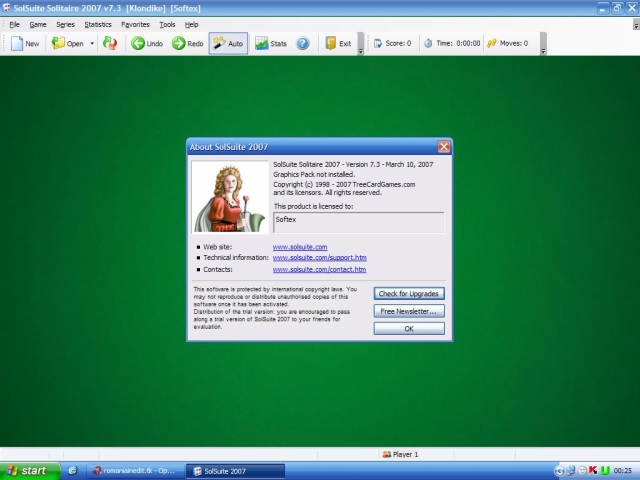Screen dimensions: 640x480
Task: Open the solsuite.com/contact.htm link
Action: [319, 269]
